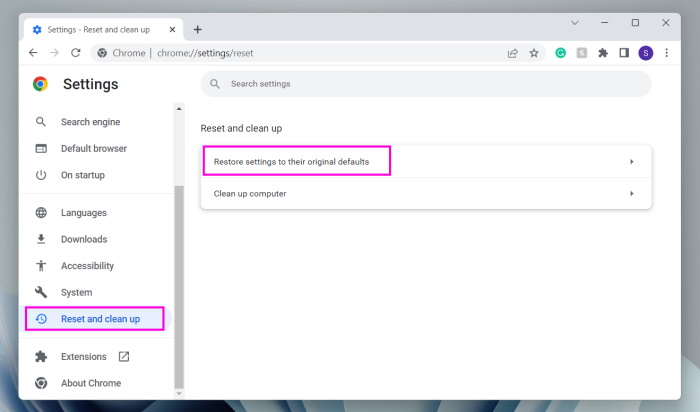Bookmark this page with the star icon
700x412 pixels.
(x=534, y=53)
